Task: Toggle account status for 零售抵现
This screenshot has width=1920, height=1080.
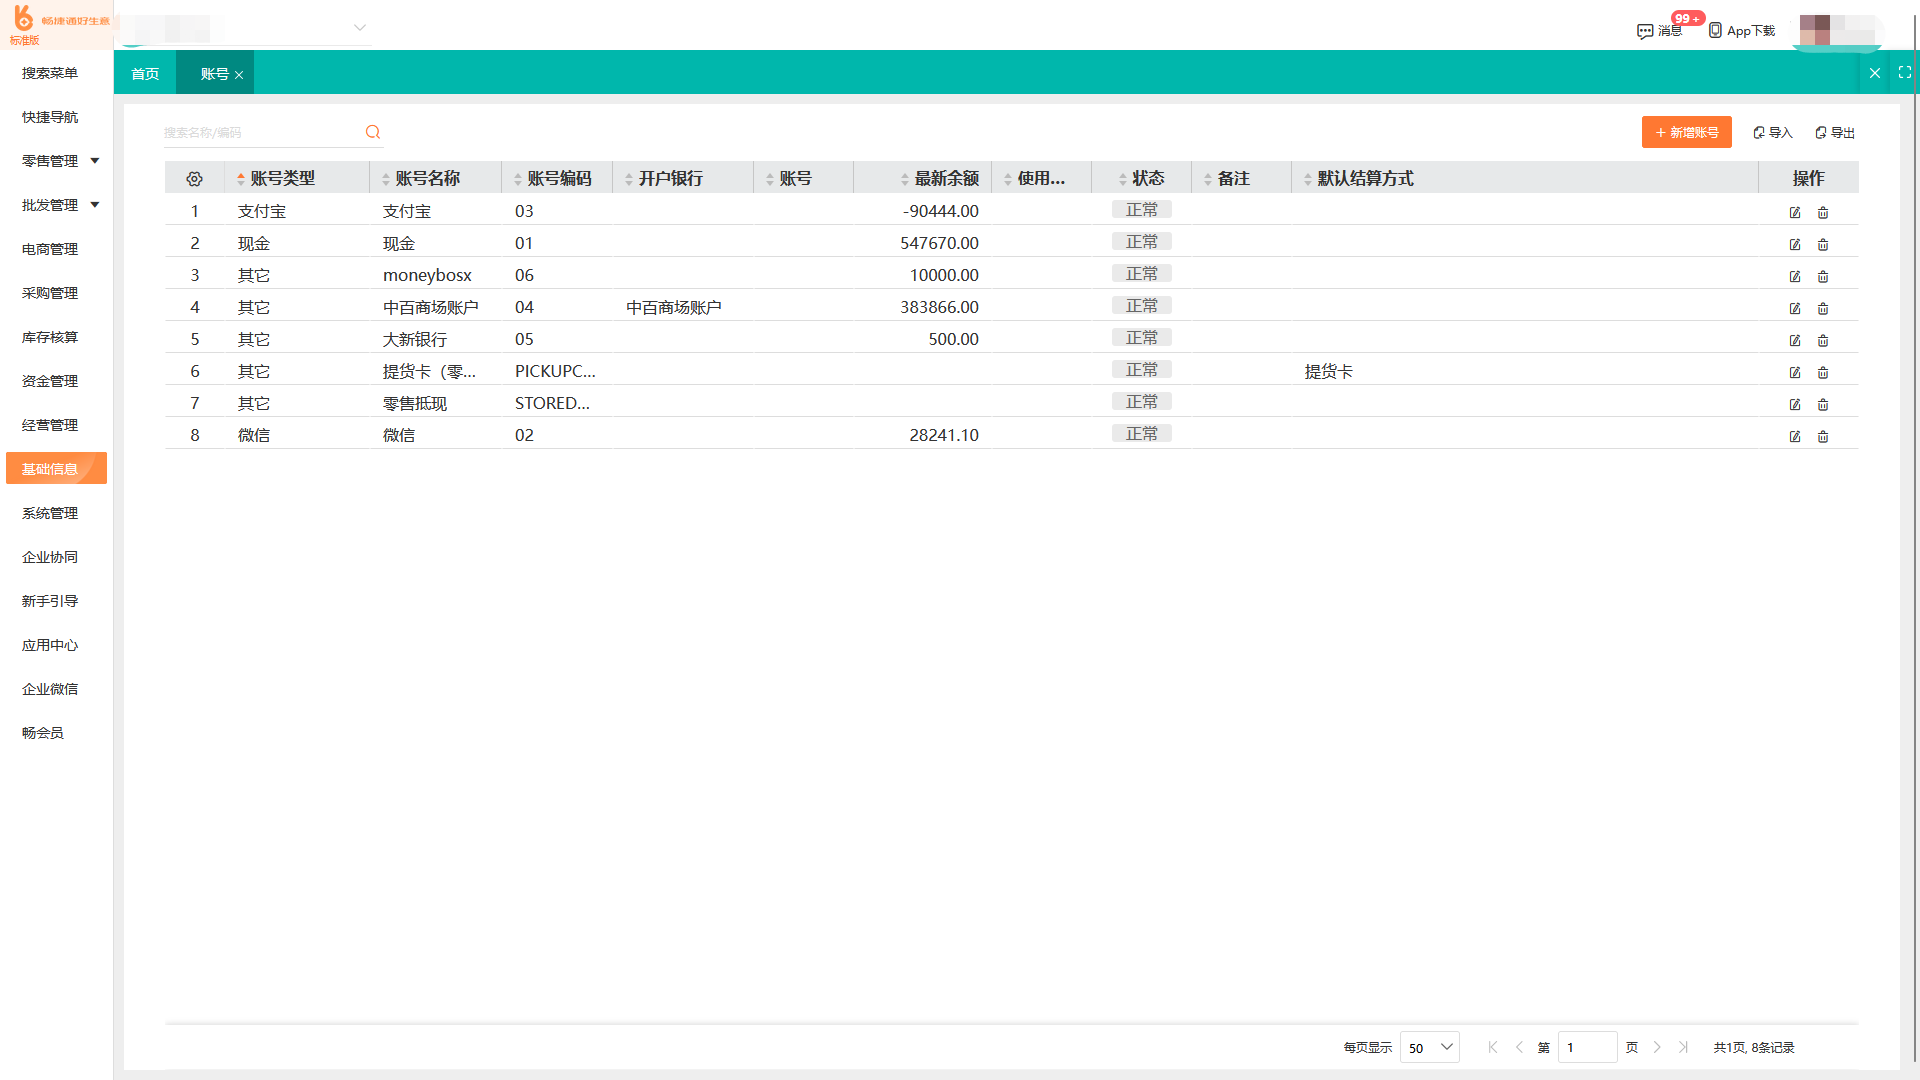Action: (1142, 401)
